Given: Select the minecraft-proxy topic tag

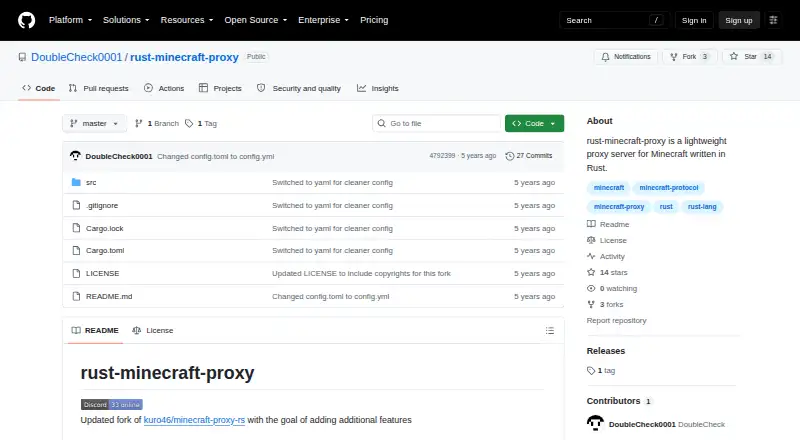Looking at the screenshot, I should pos(619,207).
